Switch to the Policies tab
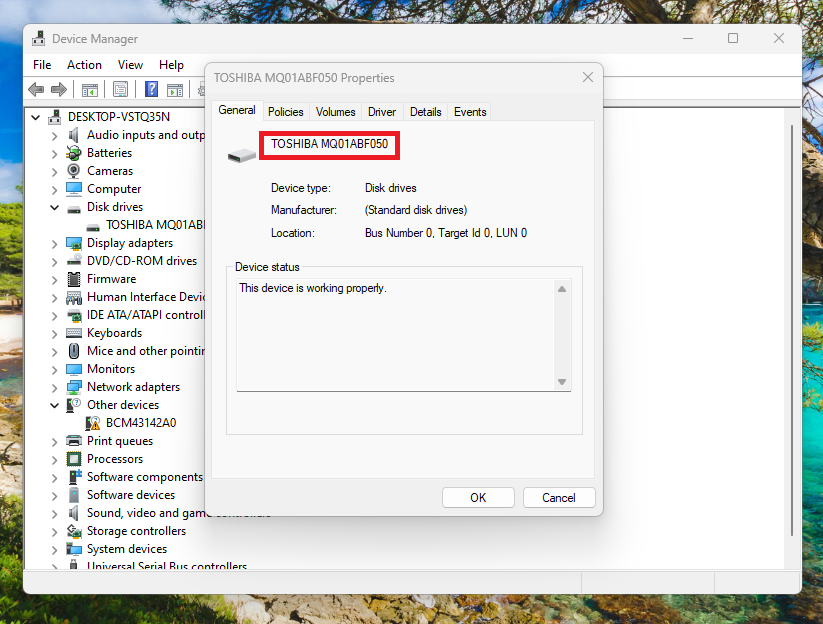The image size is (823, 624). pos(286,112)
